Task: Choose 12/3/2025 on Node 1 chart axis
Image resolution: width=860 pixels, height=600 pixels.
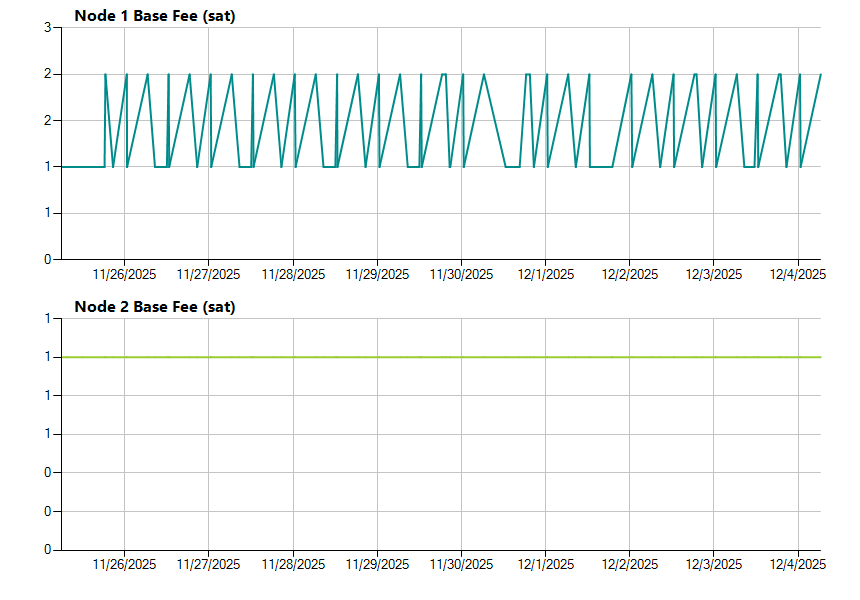Action: pos(713,274)
